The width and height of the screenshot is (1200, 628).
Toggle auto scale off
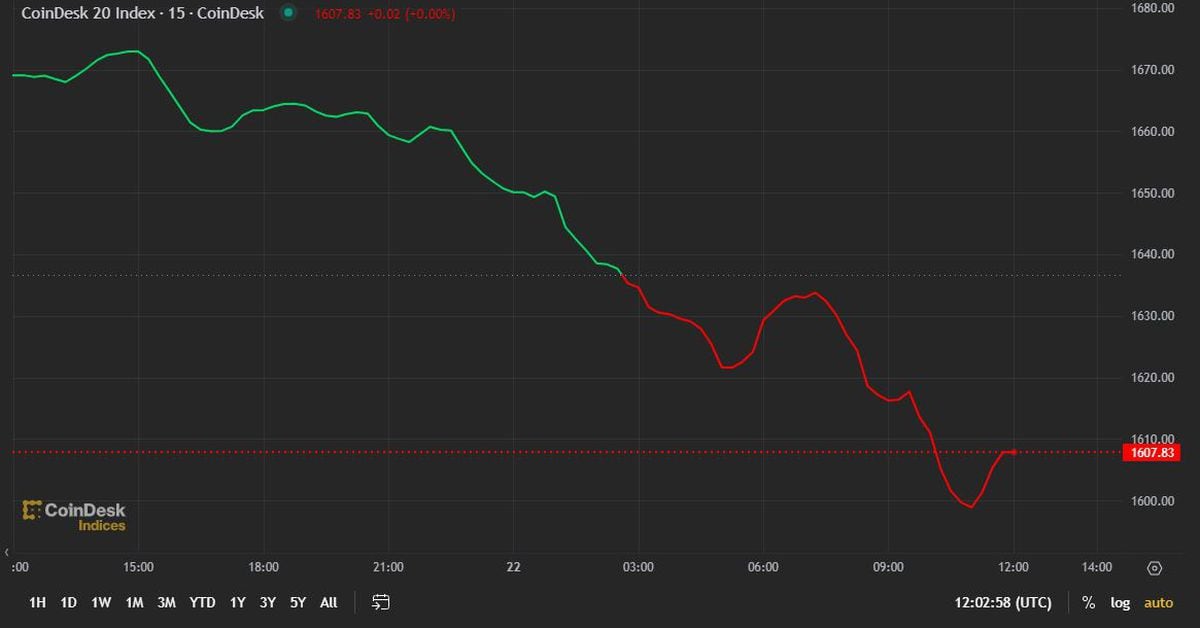click(x=1158, y=603)
